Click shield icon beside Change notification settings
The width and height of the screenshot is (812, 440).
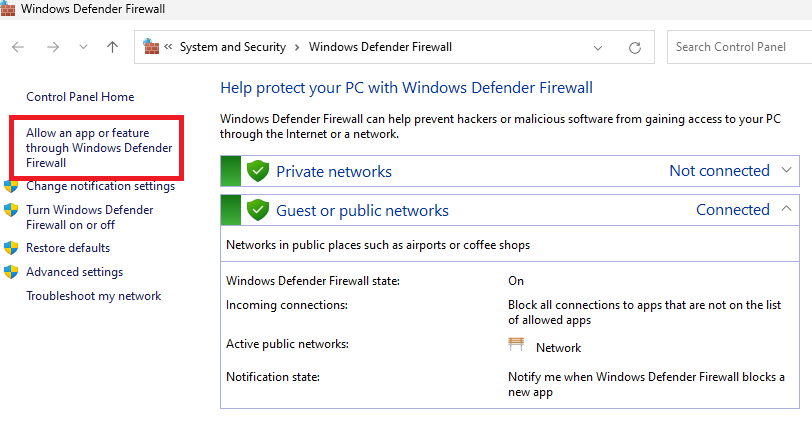pyautogui.click(x=11, y=186)
